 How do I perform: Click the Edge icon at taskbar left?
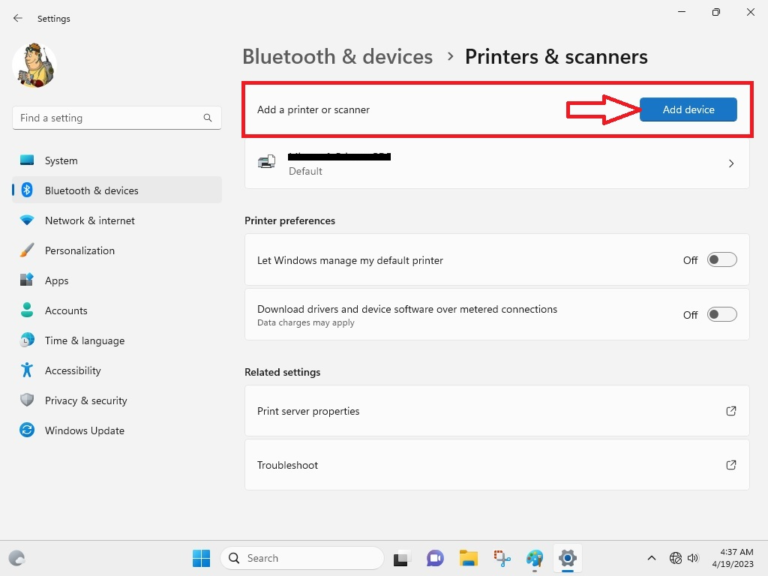[x=17, y=558]
